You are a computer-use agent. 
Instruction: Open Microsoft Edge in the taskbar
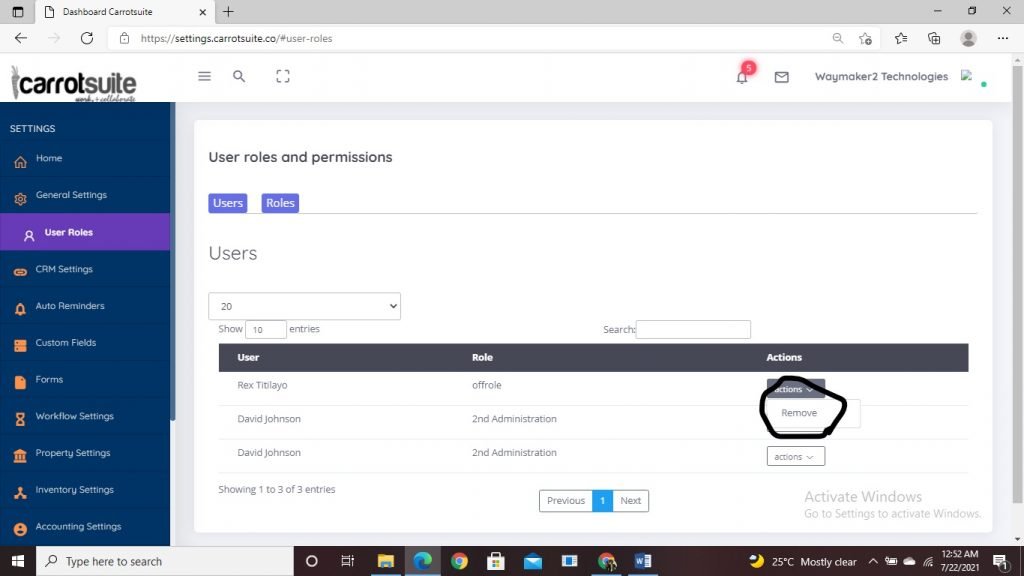pos(423,561)
